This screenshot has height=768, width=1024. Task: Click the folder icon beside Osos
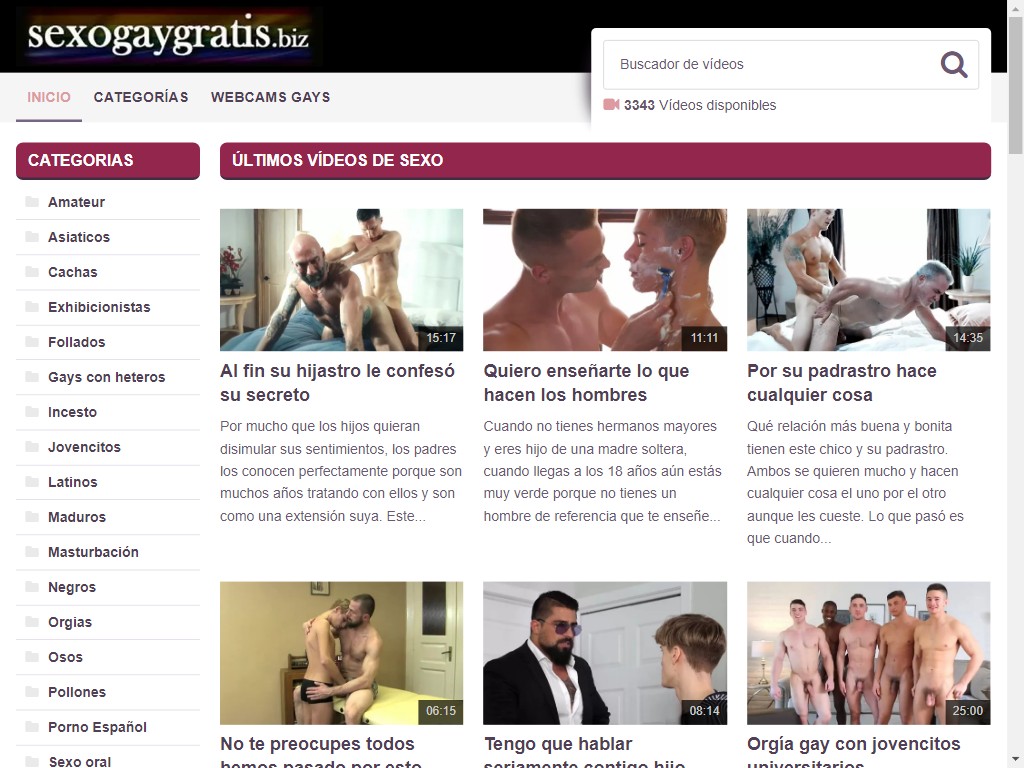point(32,657)
